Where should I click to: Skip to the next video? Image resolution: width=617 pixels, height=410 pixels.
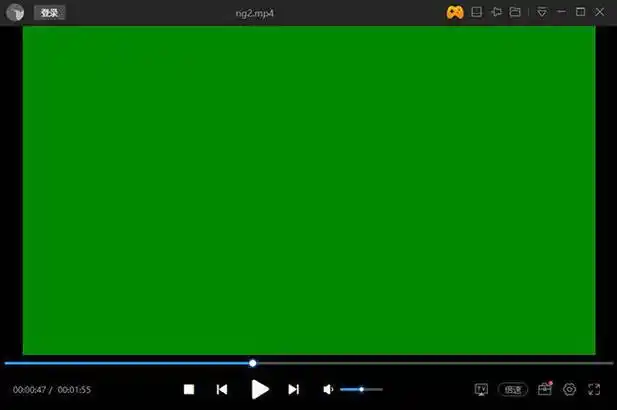[x=293, y=389]
